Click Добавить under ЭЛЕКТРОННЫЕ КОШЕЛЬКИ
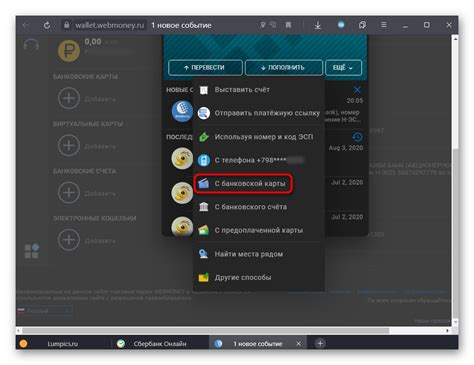Screen dimensions: 474x365 [100, 241]
